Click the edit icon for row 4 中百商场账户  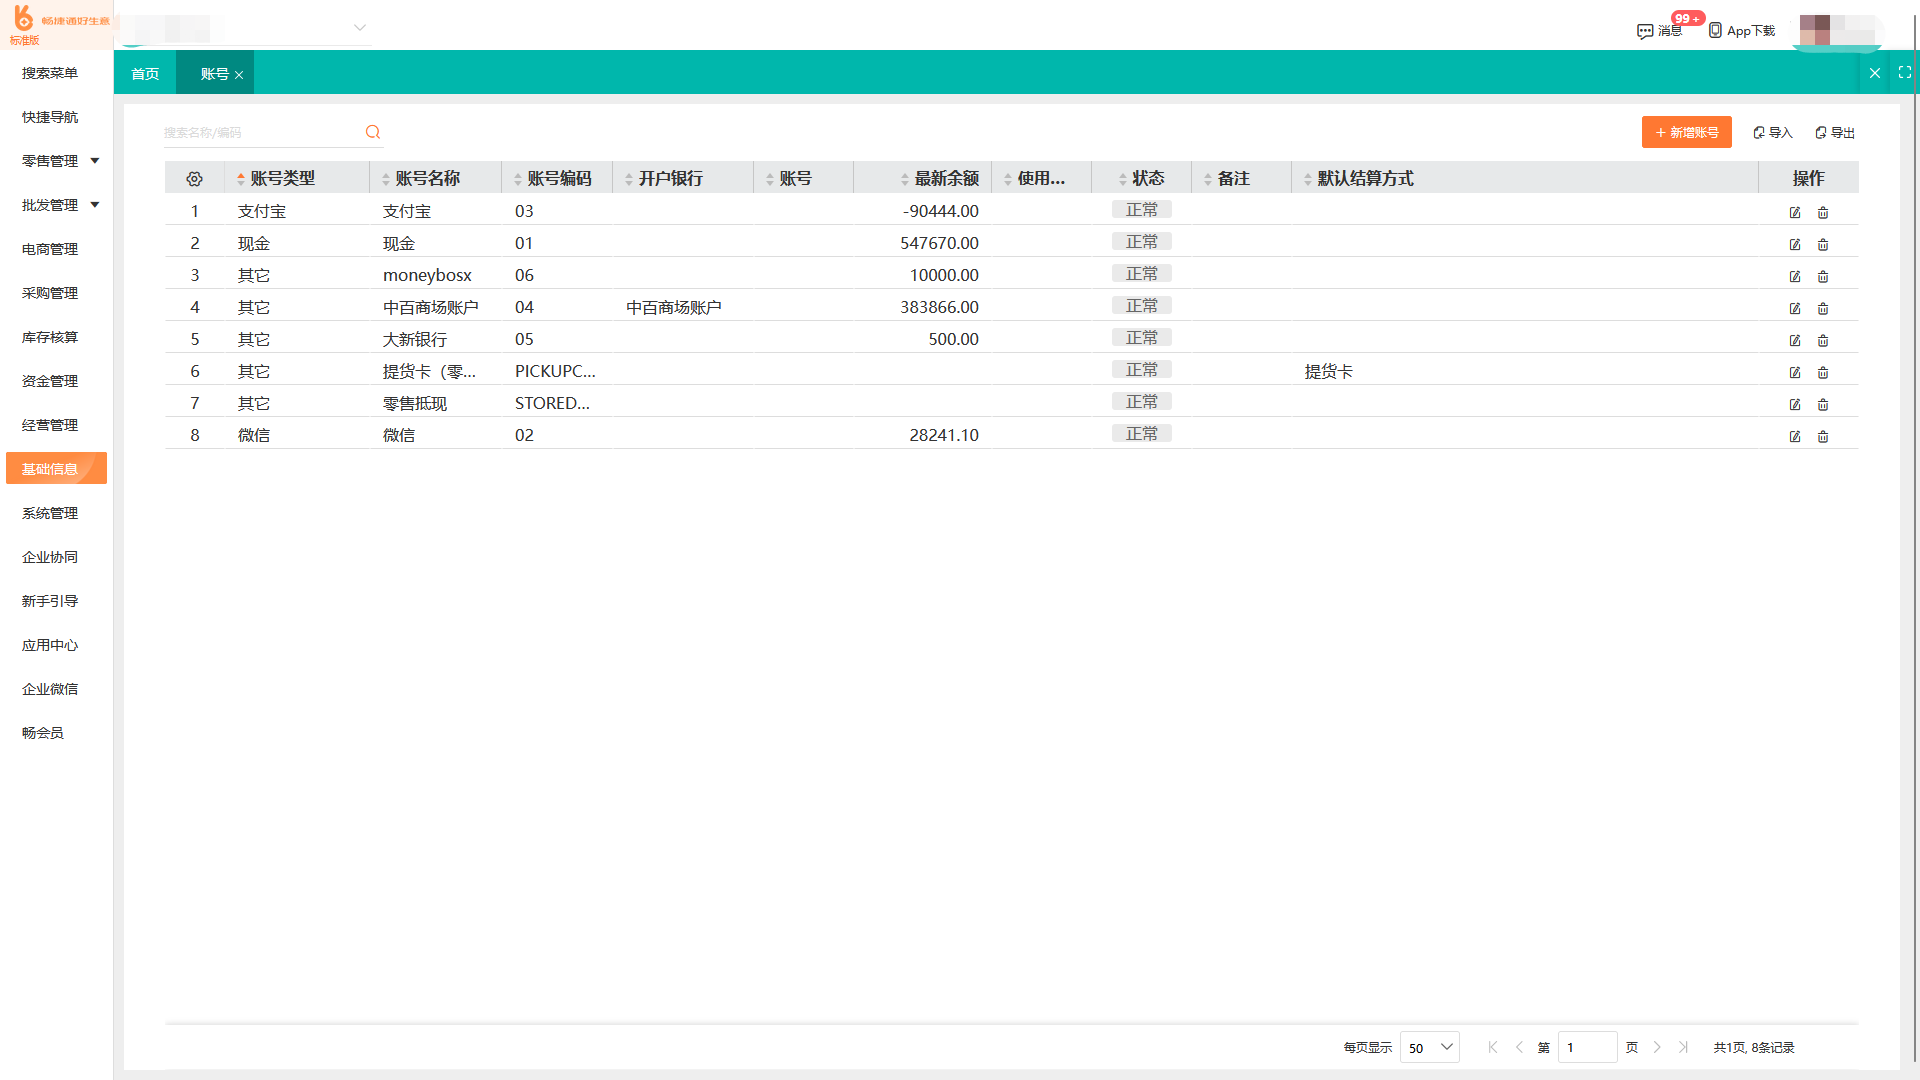pos(1795,306)
